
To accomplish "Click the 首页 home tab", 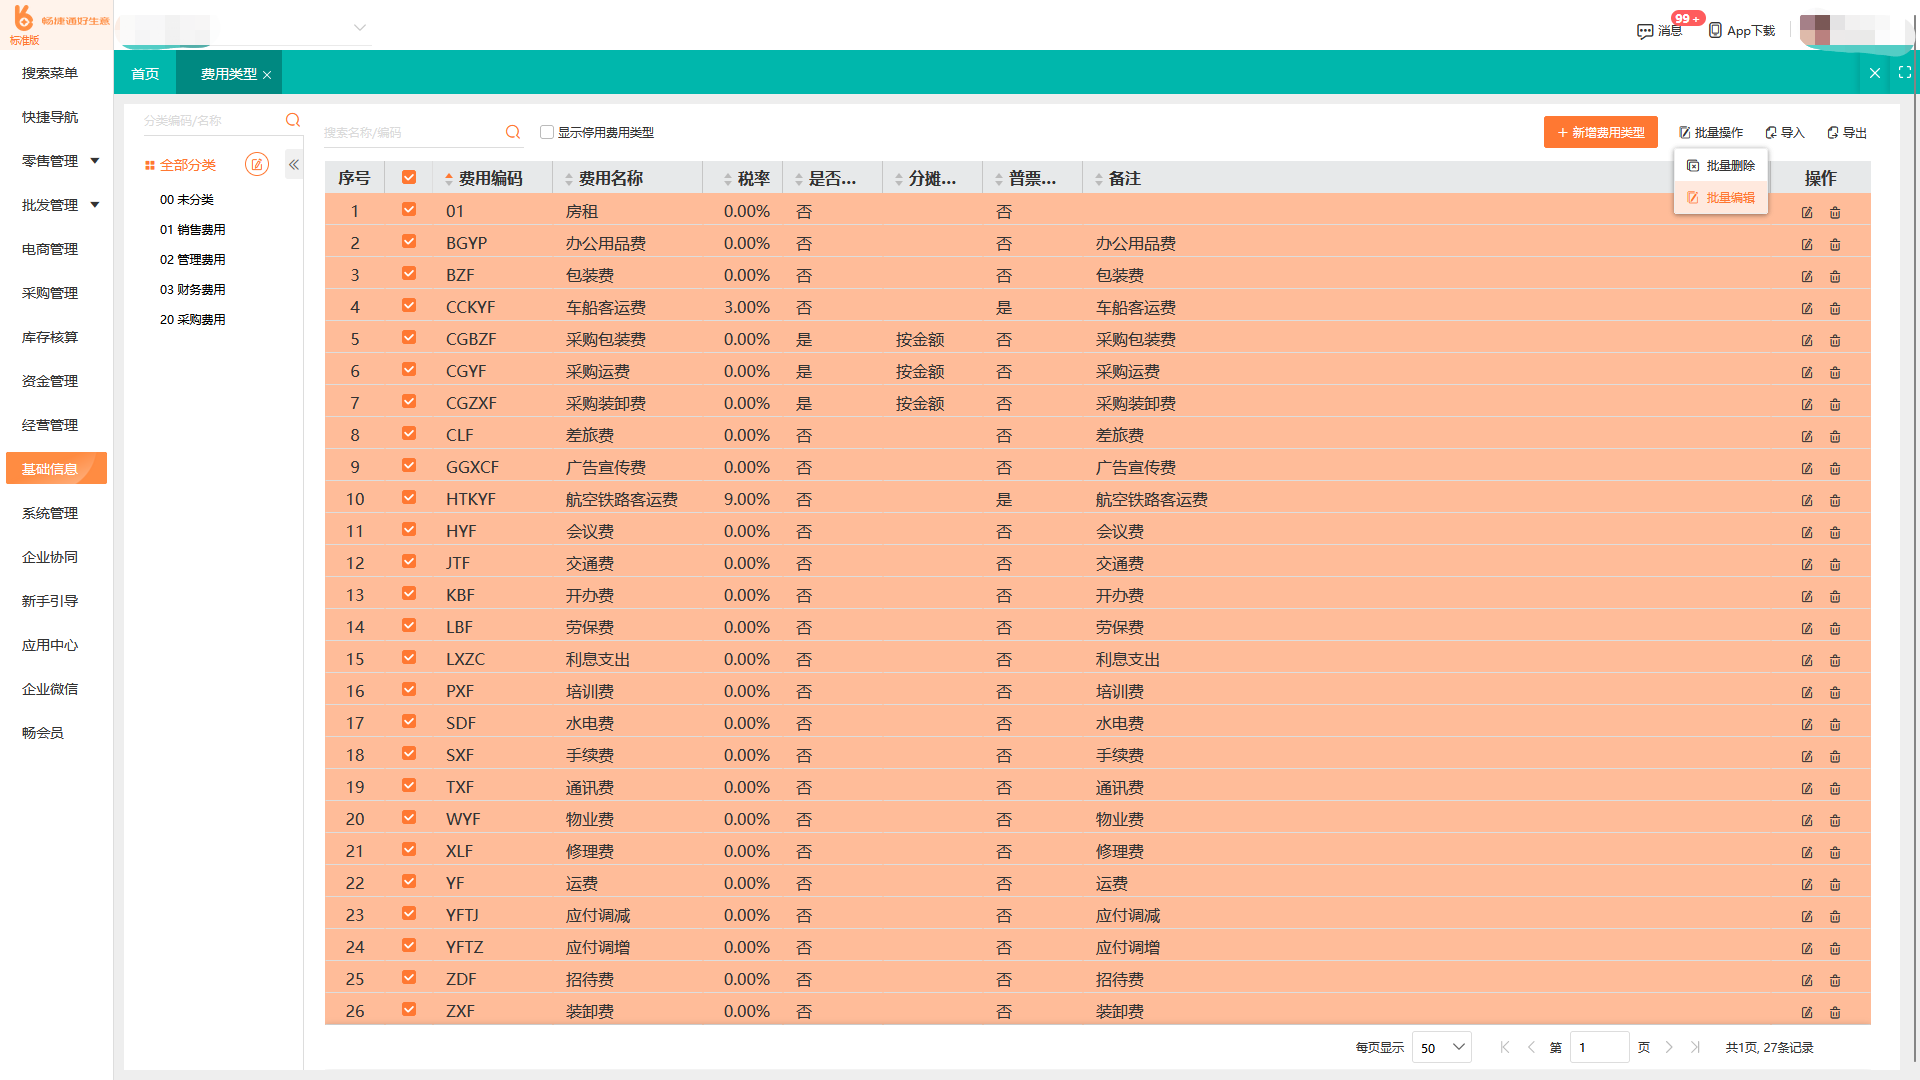I will point(146,74).
